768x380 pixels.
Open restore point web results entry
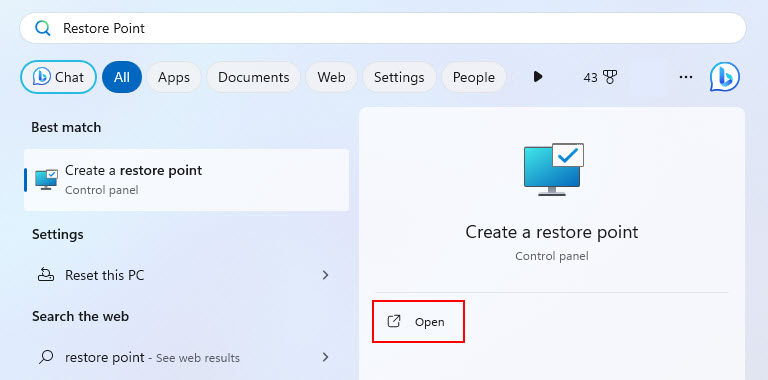[187, 357]
